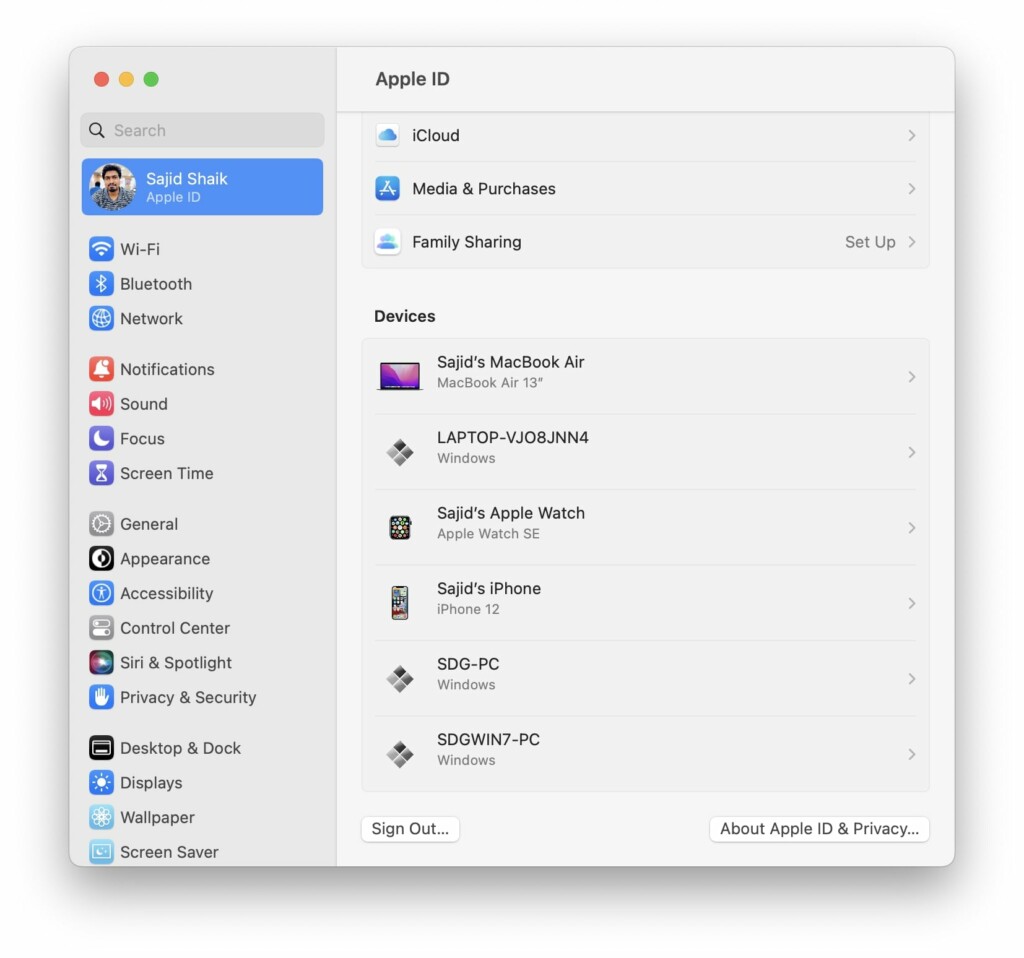Open the Screen Time hourglass icon
1024x958 pixels.
click(101, 473)
